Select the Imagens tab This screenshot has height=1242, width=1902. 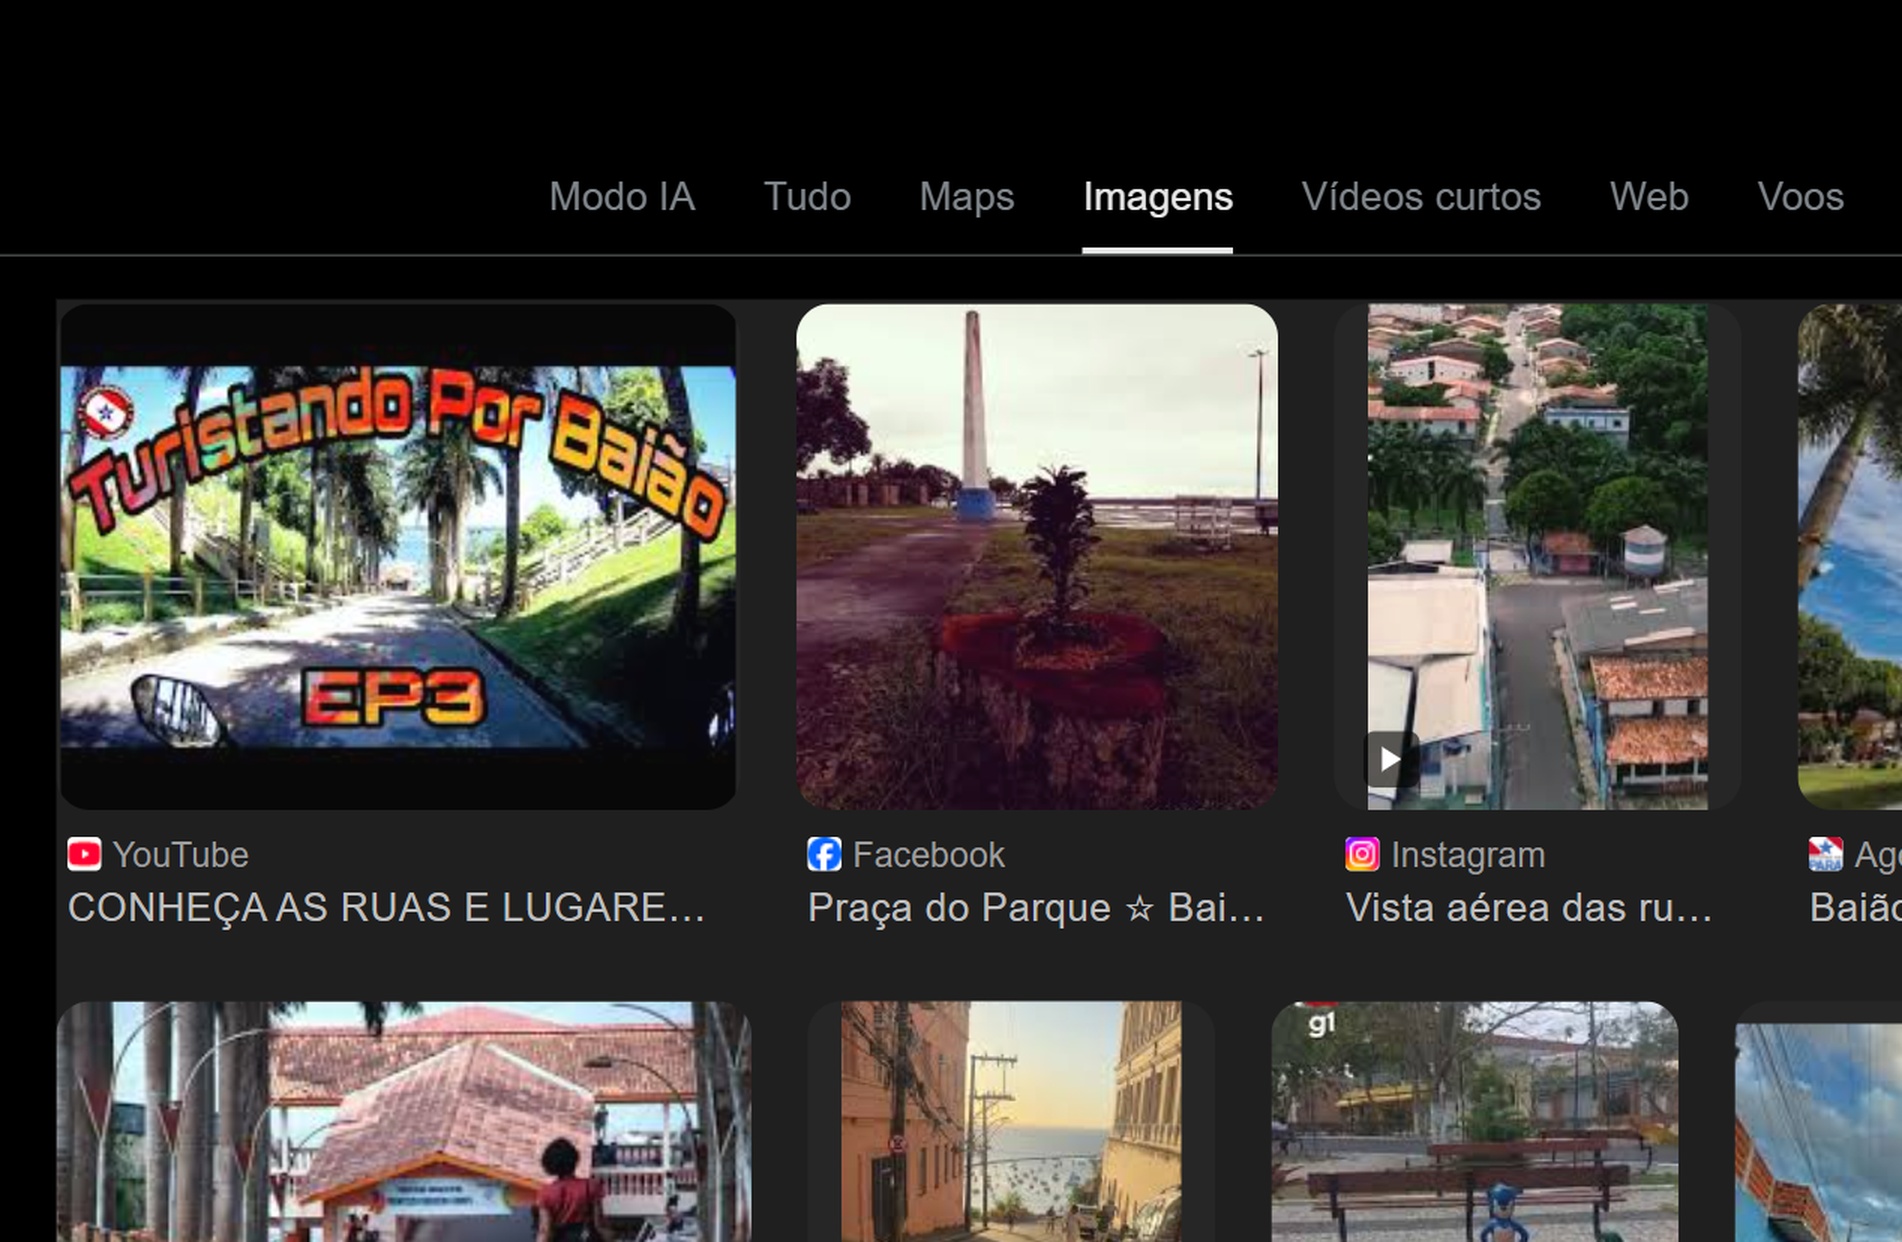1157,197
